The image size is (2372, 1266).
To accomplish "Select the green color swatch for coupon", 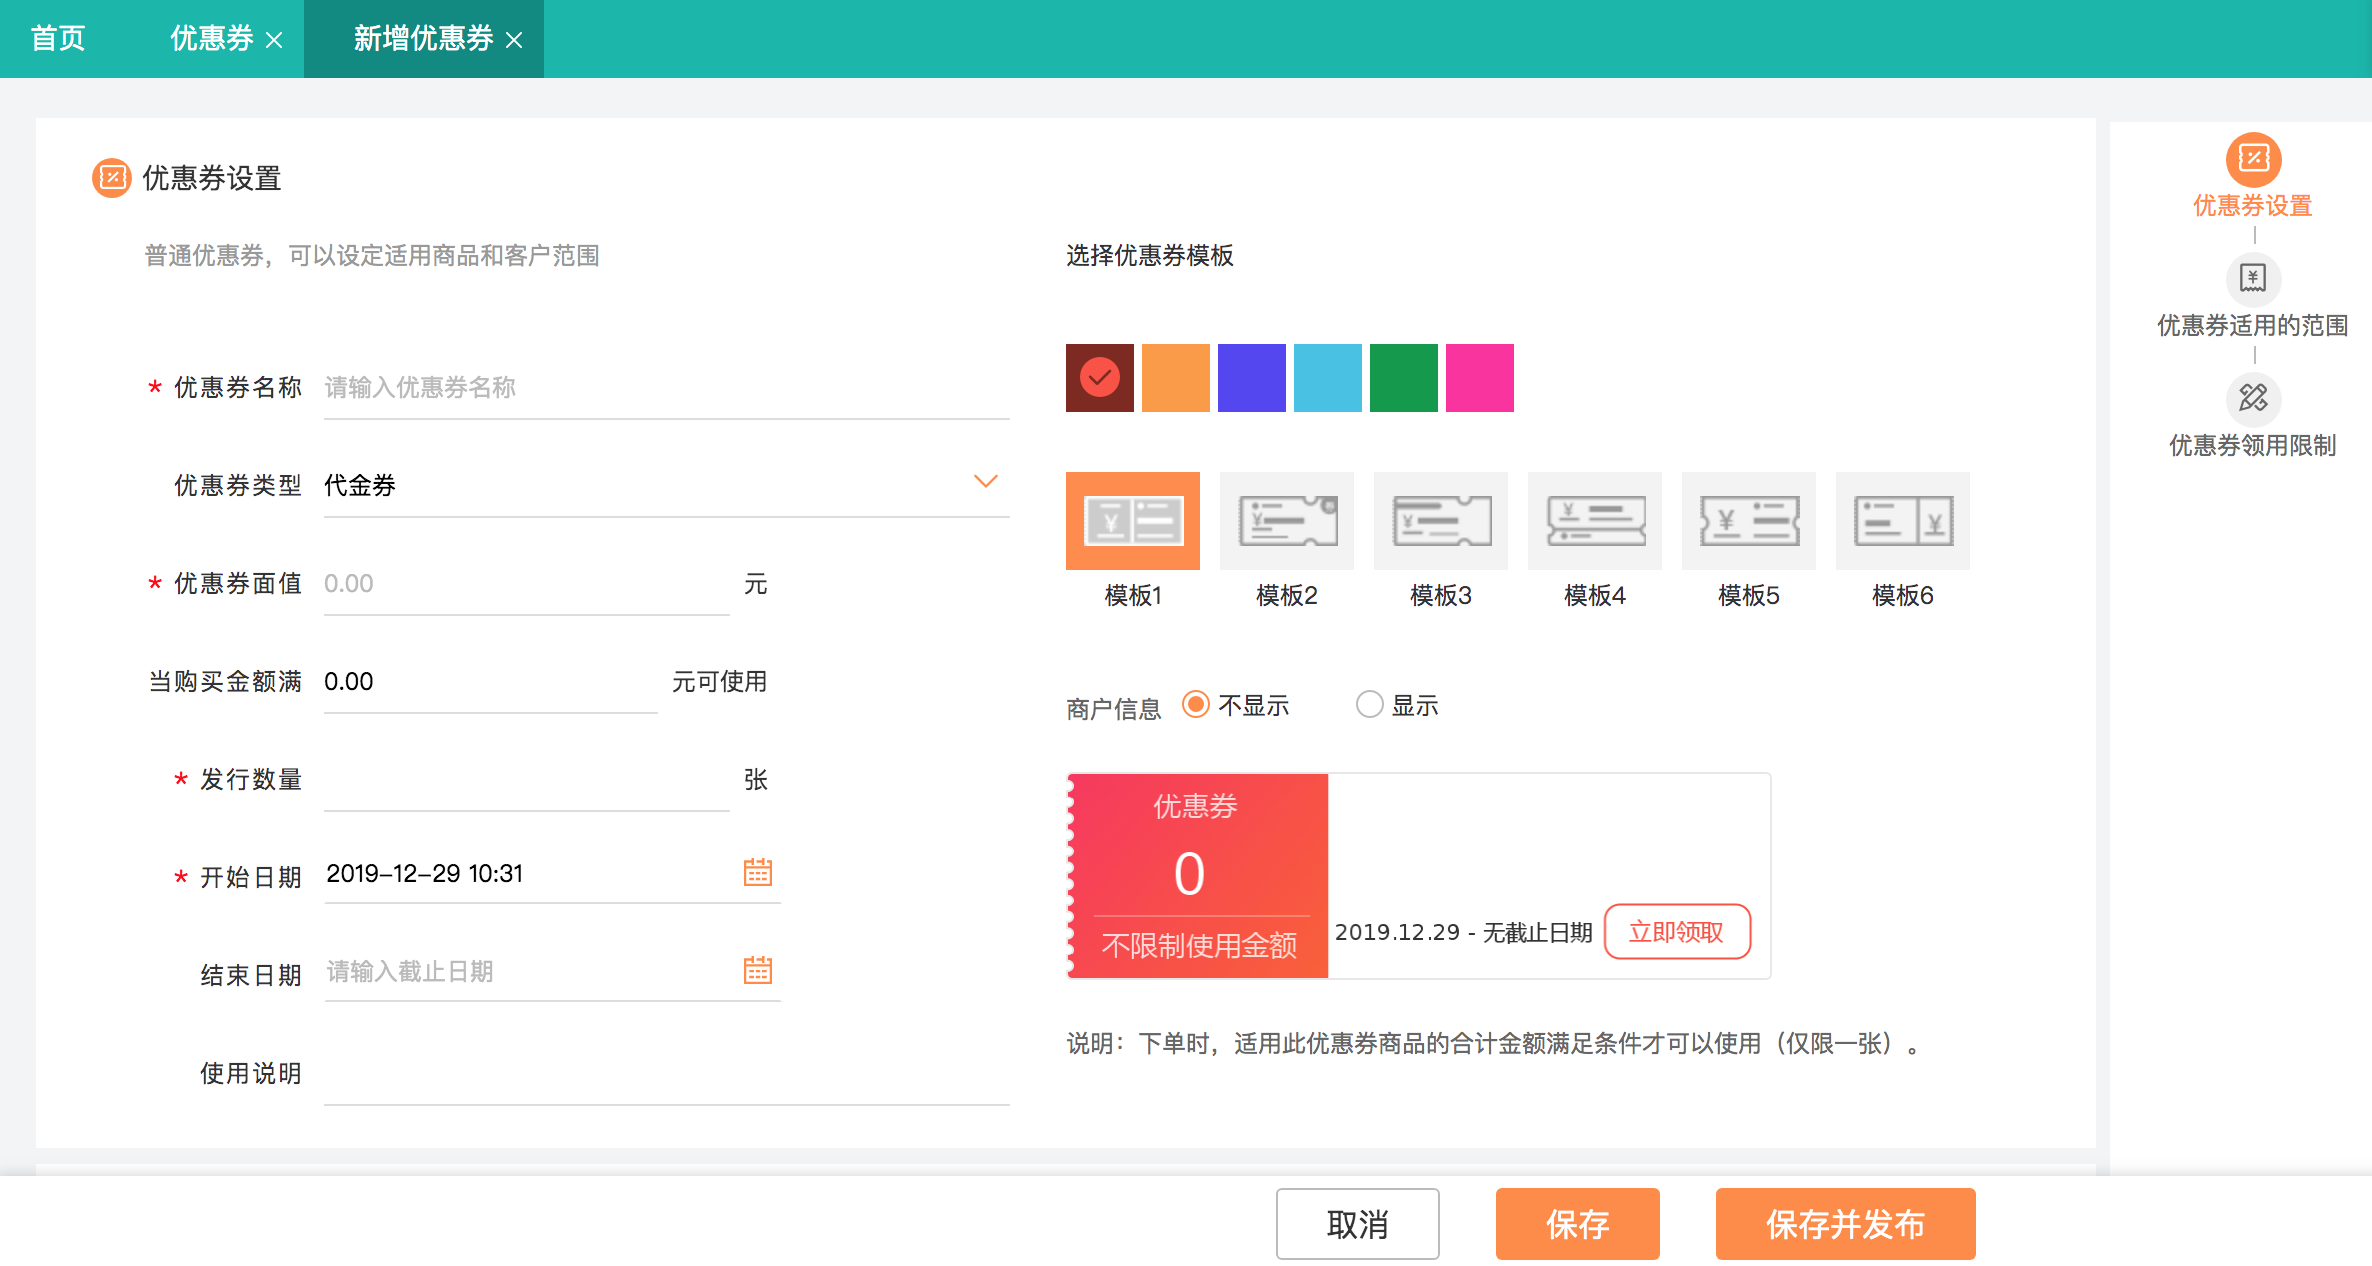I will coord(1401,377).
